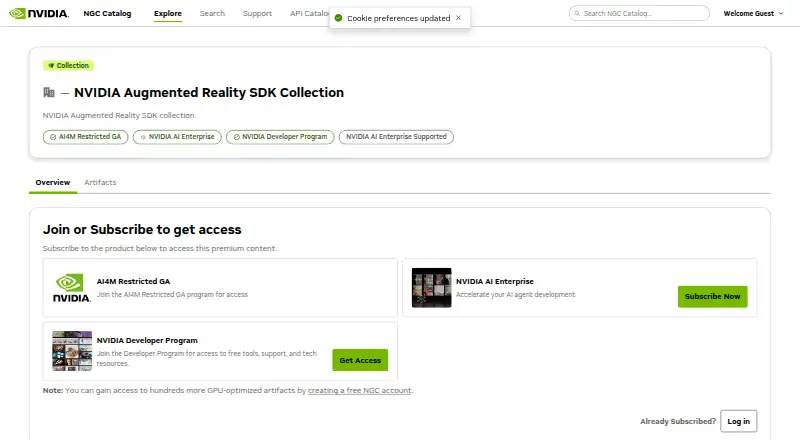Open the Search menu item

[x=212, y=13]
